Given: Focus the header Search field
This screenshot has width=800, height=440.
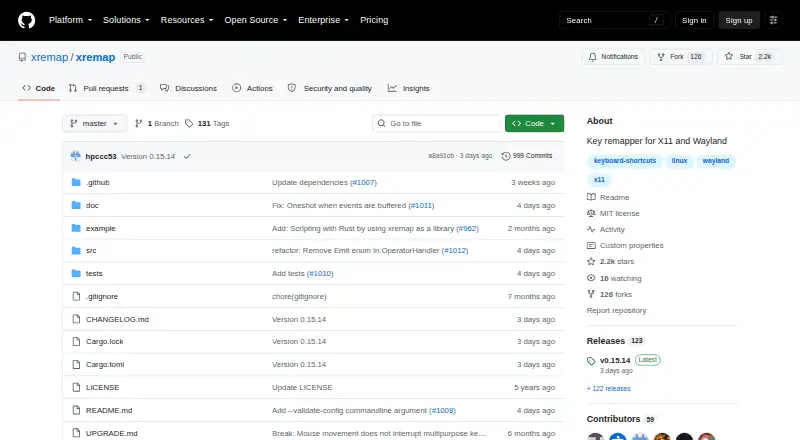Looking at the screenshot, I should coord(614,20).
